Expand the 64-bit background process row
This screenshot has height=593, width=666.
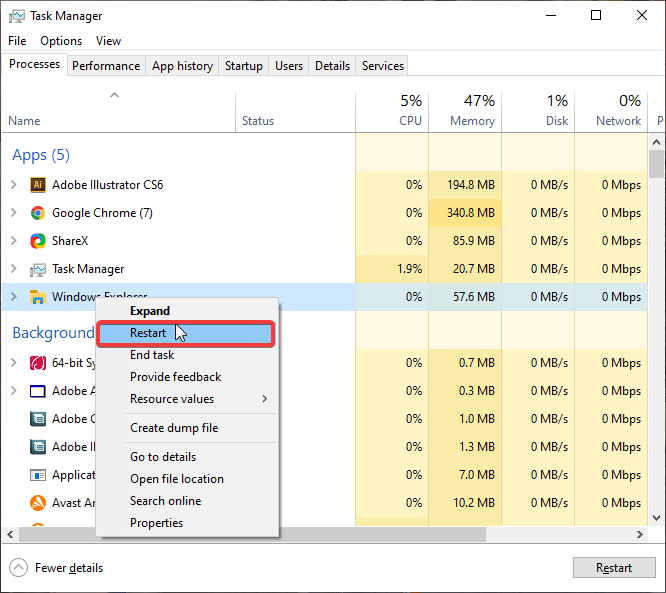pos(14,363)
